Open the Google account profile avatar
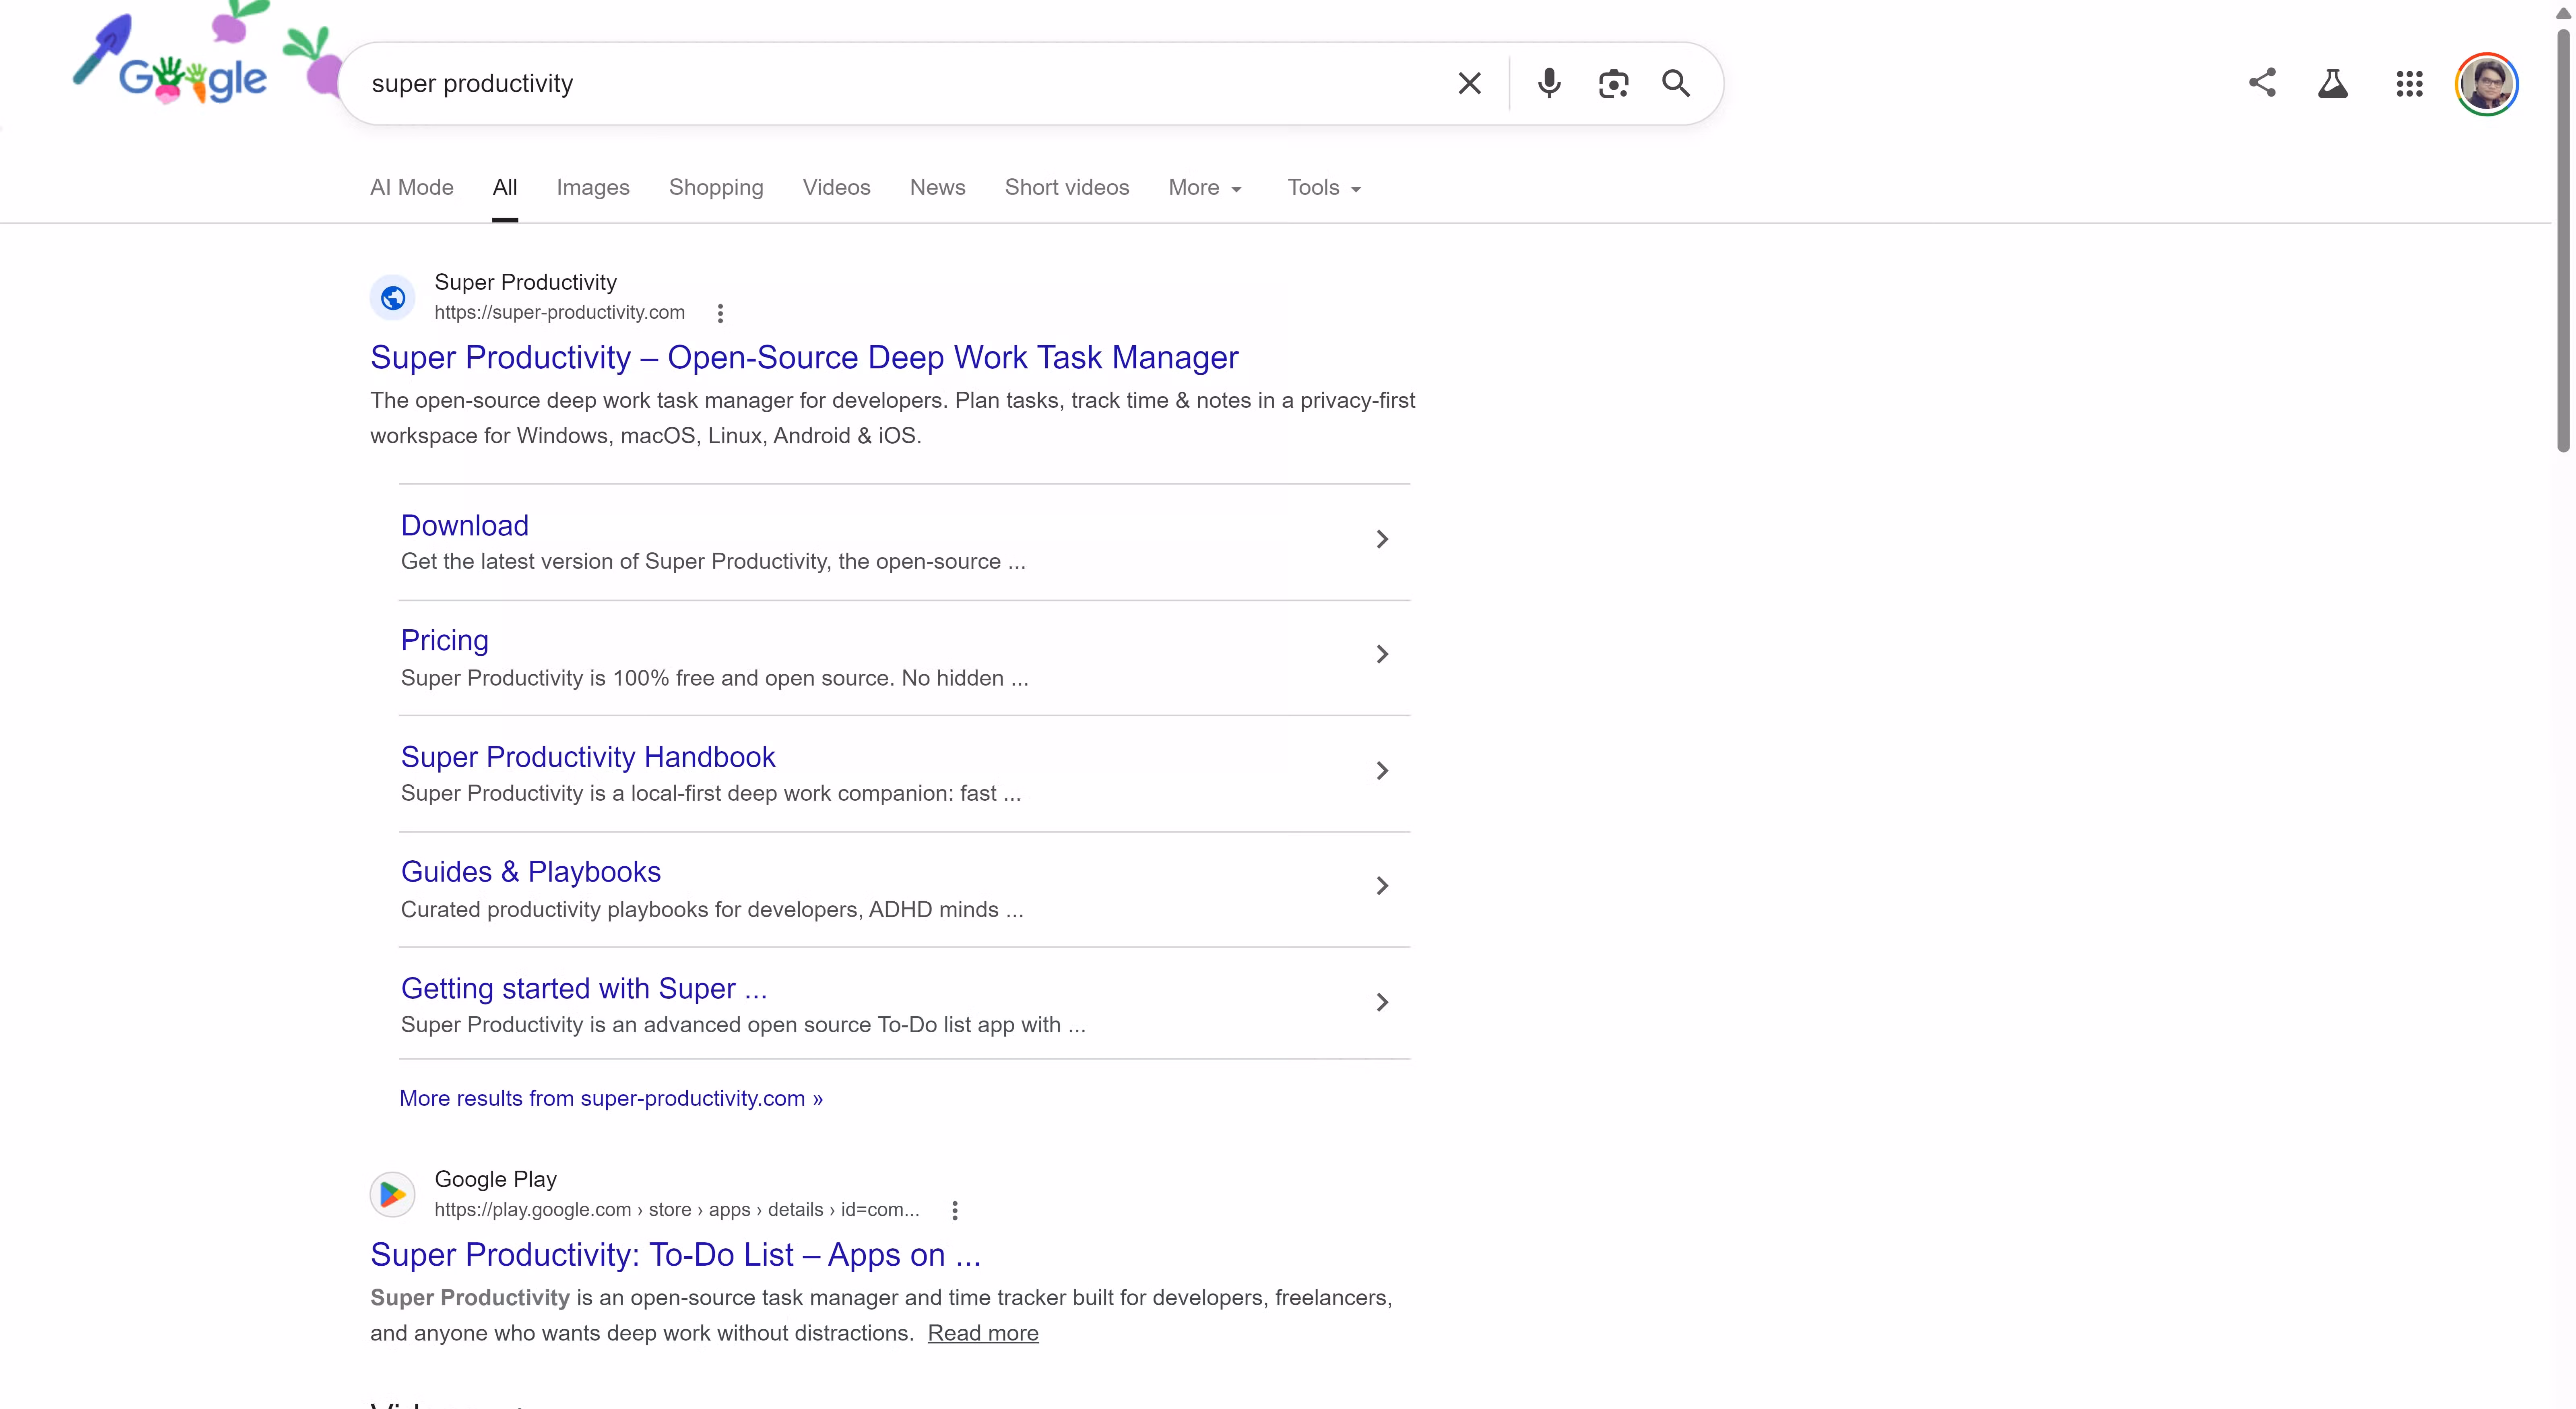Image resolution: width=2576 pixels, height=1409 pixels. click(x=2487, y=84)
